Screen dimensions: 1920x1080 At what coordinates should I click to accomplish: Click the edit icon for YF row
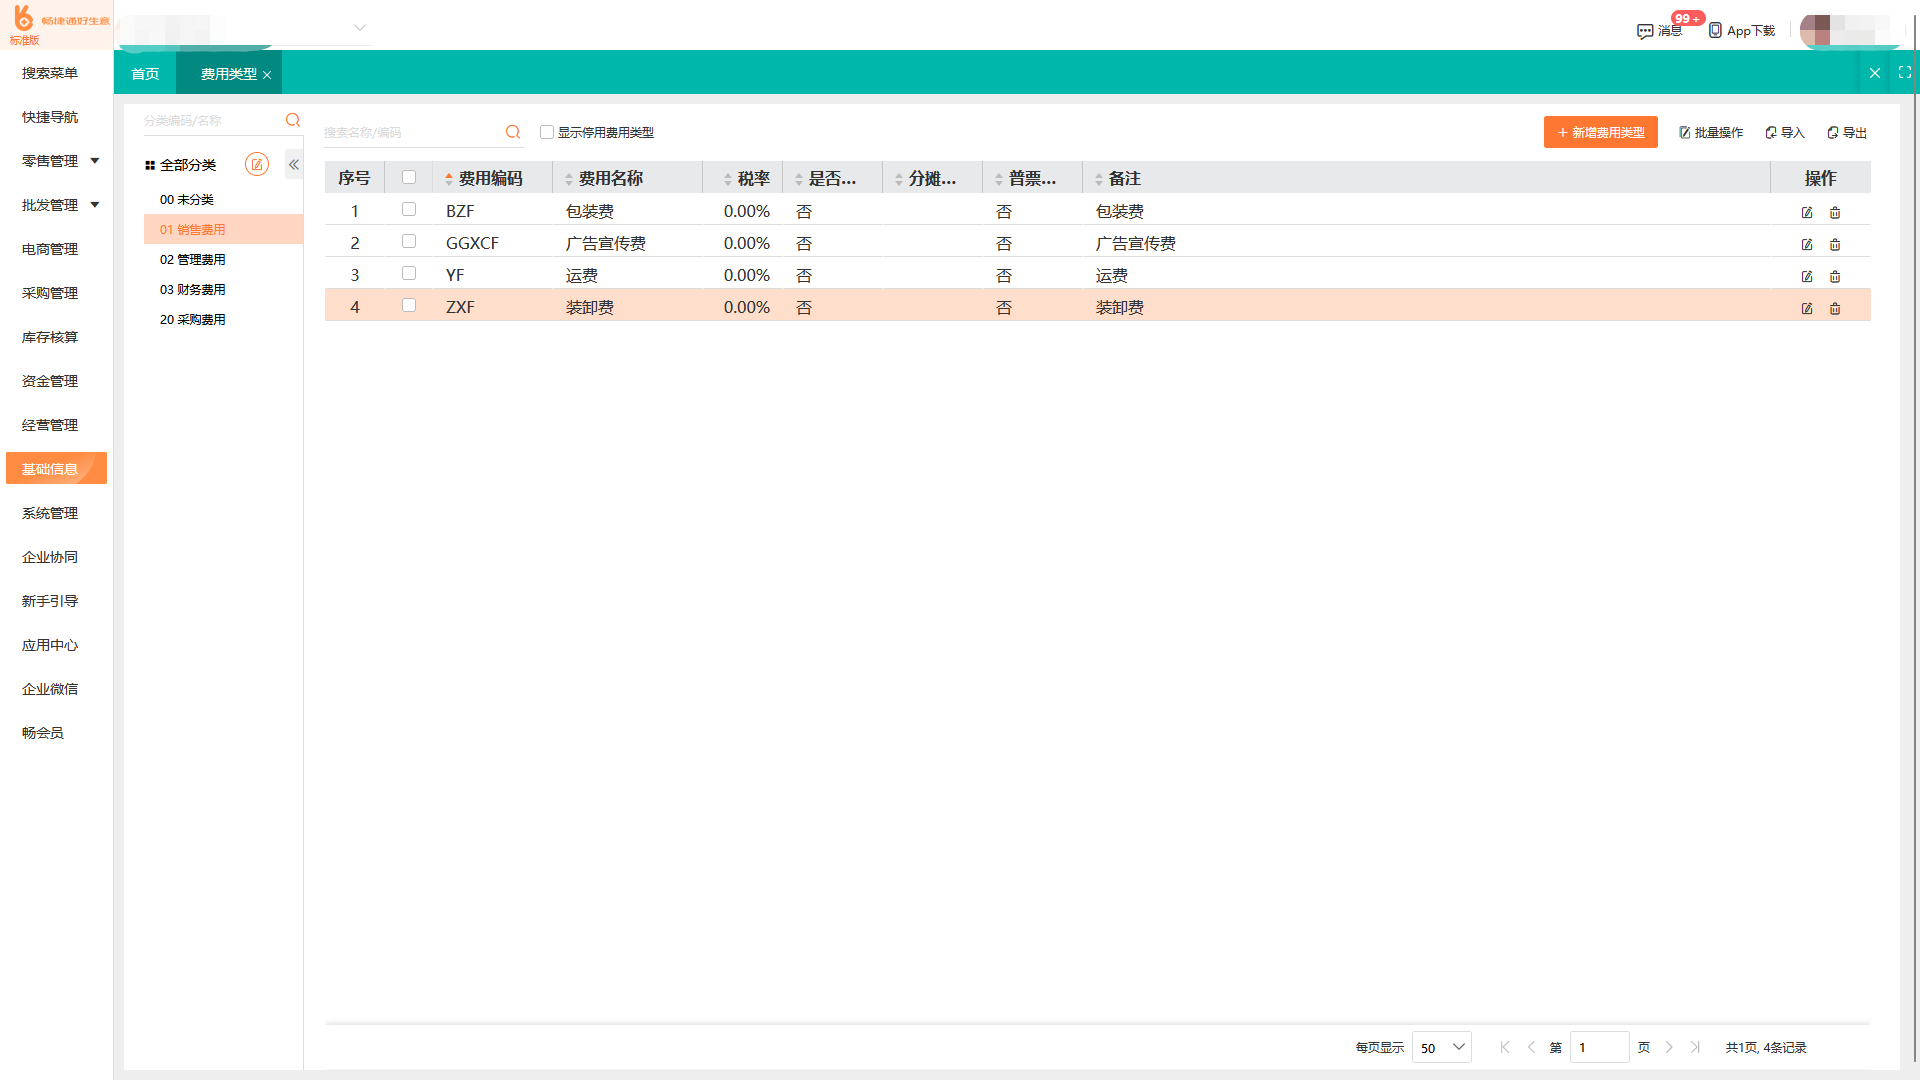pos(1807,274)
